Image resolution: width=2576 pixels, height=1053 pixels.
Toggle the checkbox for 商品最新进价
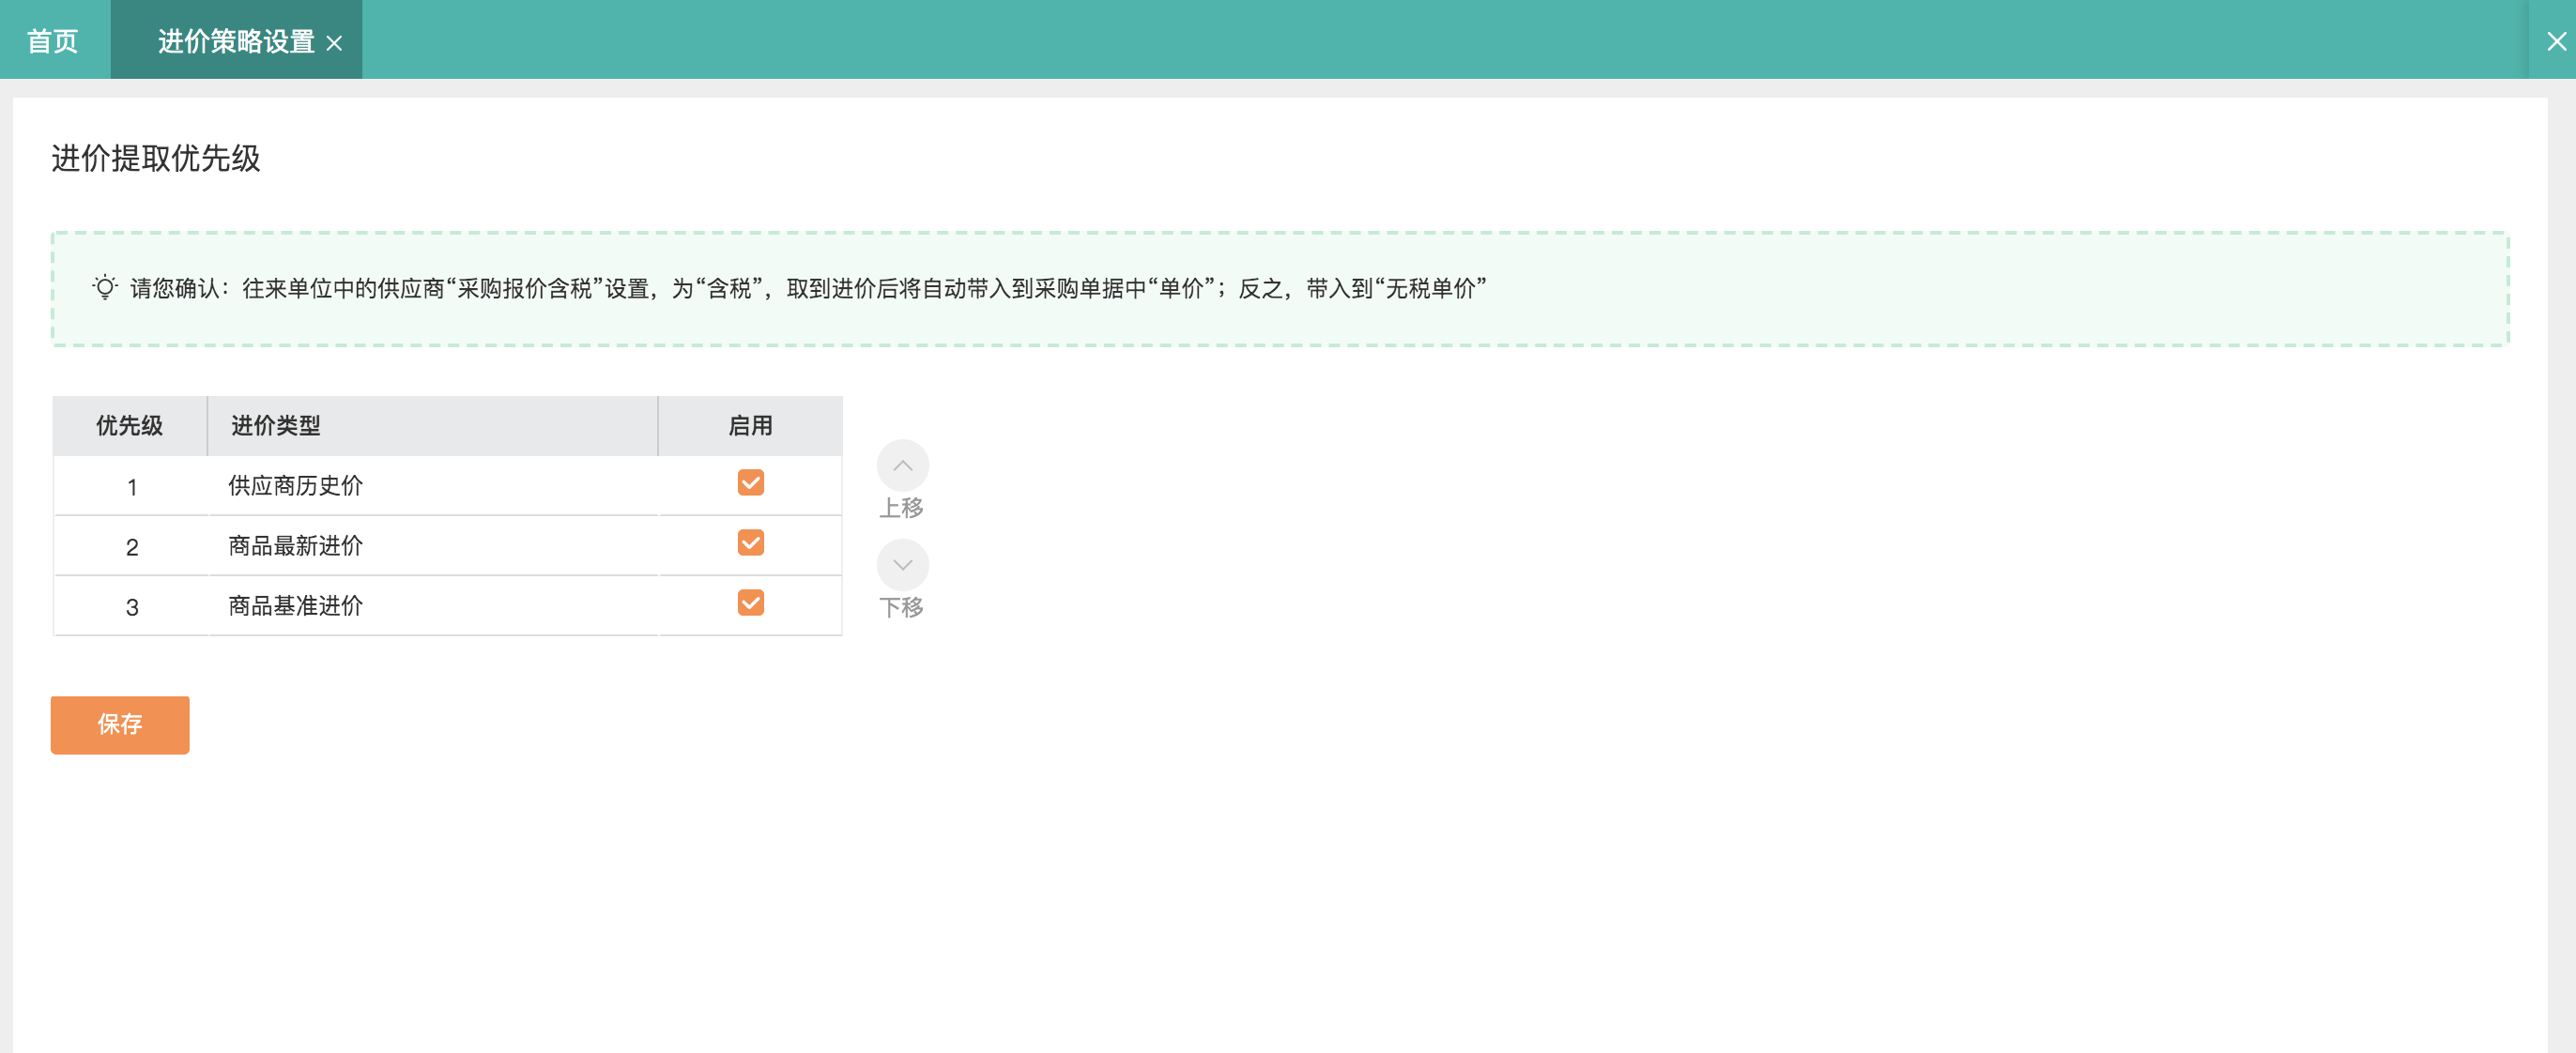751,542
